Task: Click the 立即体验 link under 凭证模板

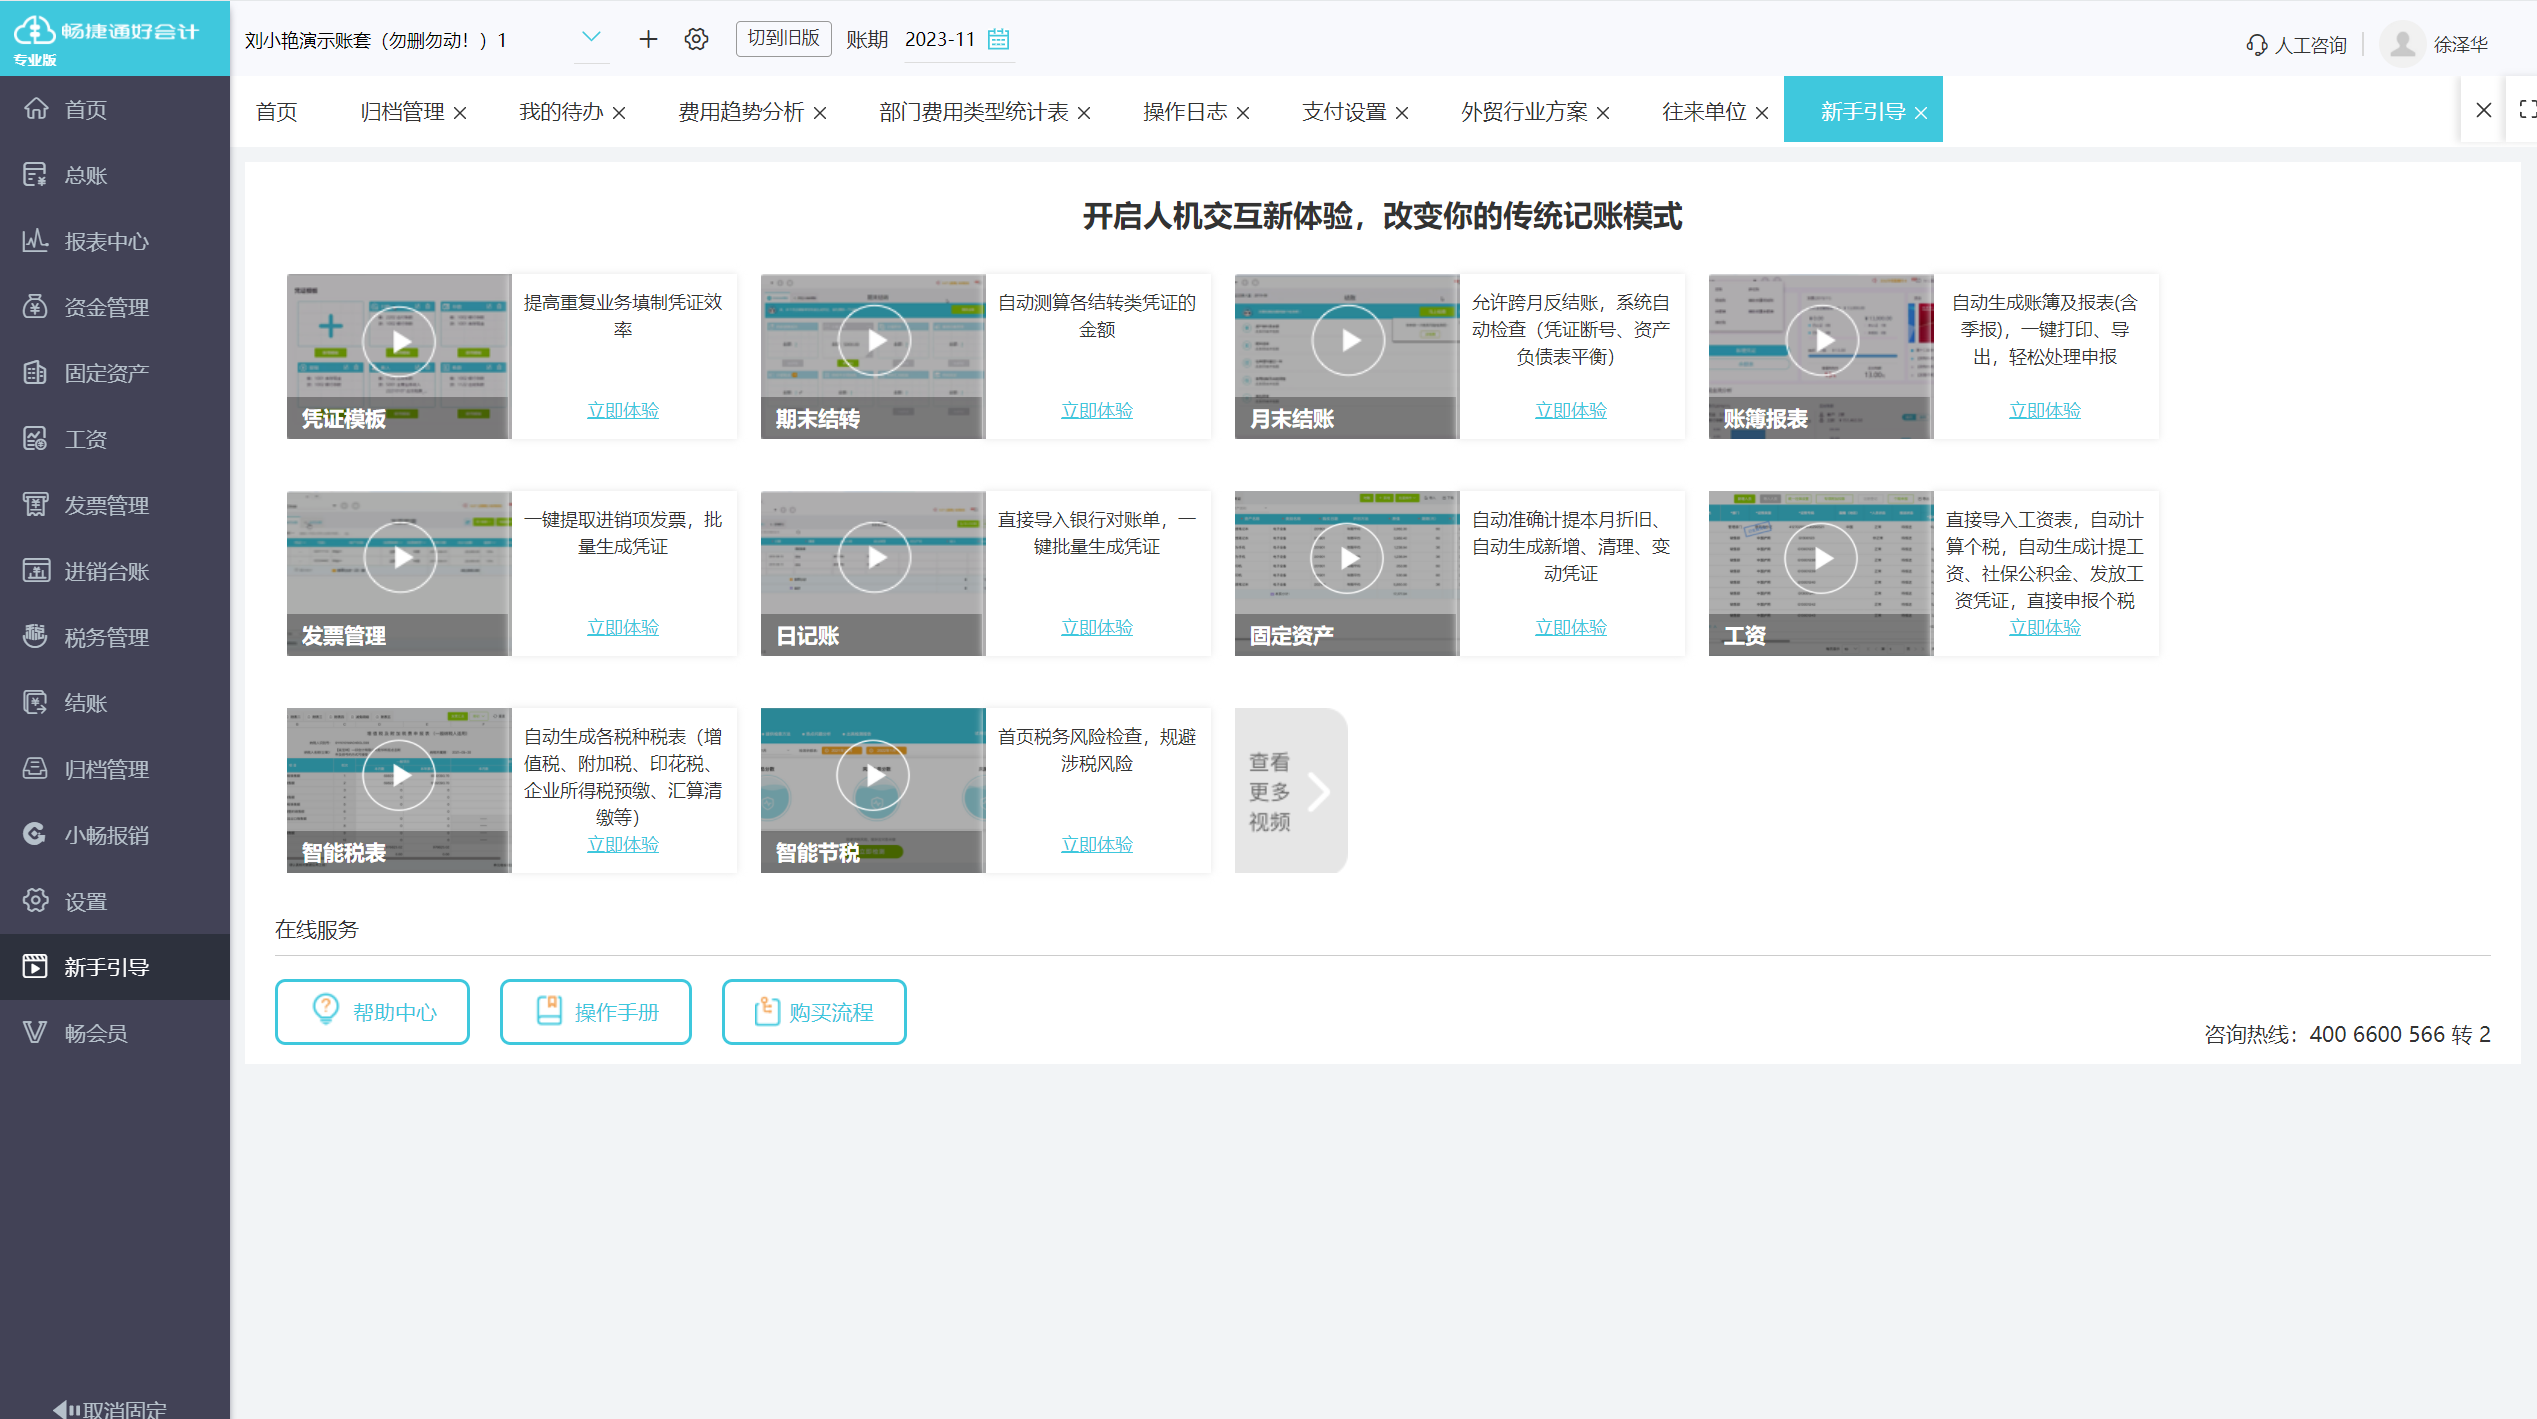Action: (x=624, y=410)
